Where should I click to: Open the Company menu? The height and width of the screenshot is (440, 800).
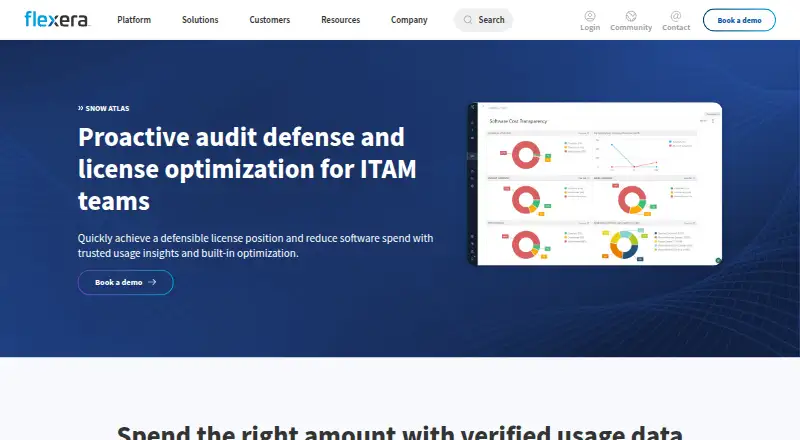(x=409, y=20)
